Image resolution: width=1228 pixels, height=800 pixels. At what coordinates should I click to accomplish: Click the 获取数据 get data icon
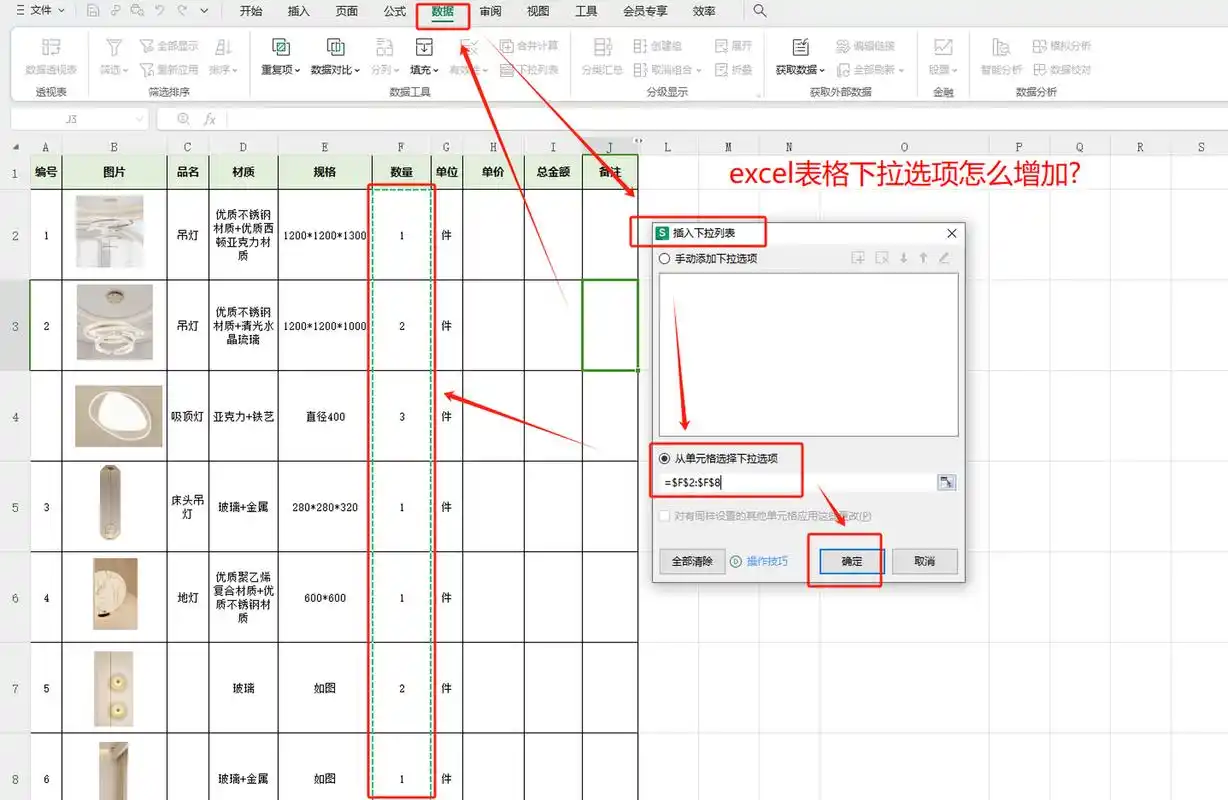800,48
